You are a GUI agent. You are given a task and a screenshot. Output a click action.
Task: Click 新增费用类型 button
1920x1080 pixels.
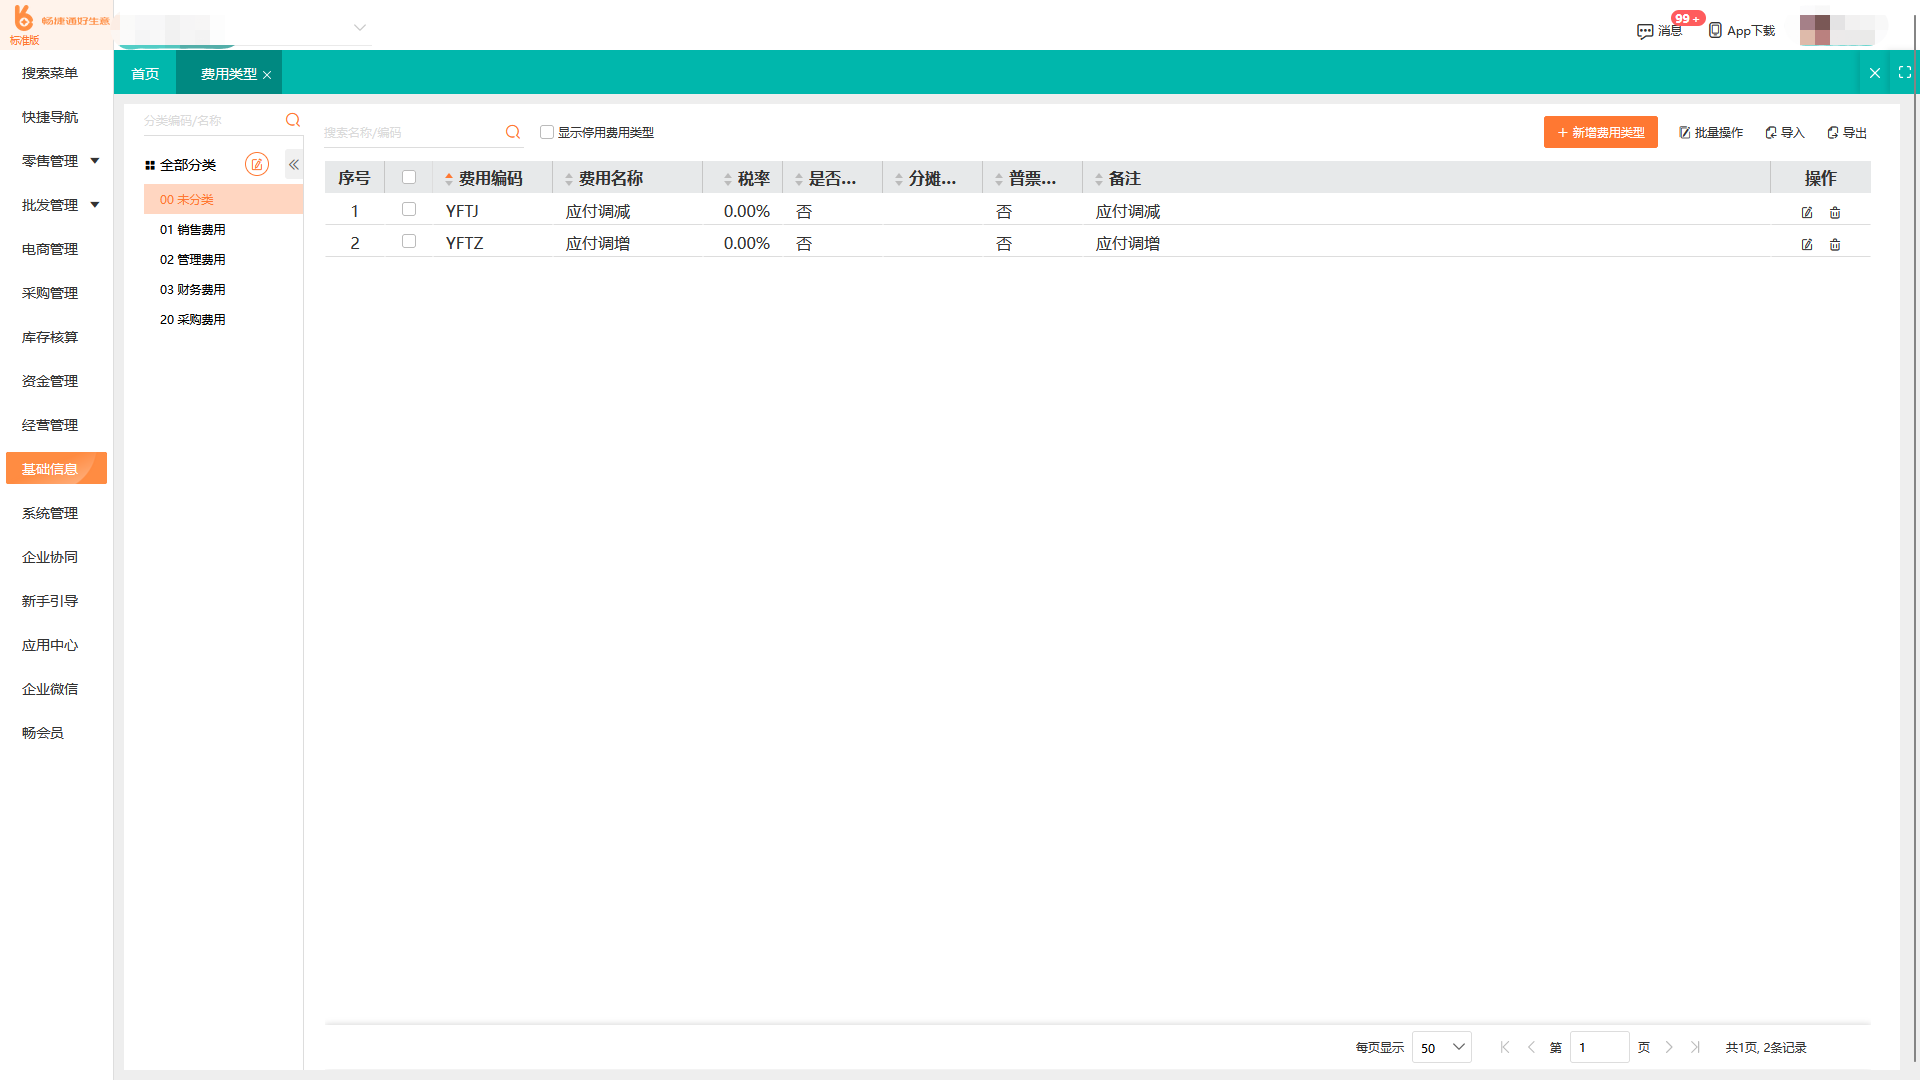[1600, 132]
